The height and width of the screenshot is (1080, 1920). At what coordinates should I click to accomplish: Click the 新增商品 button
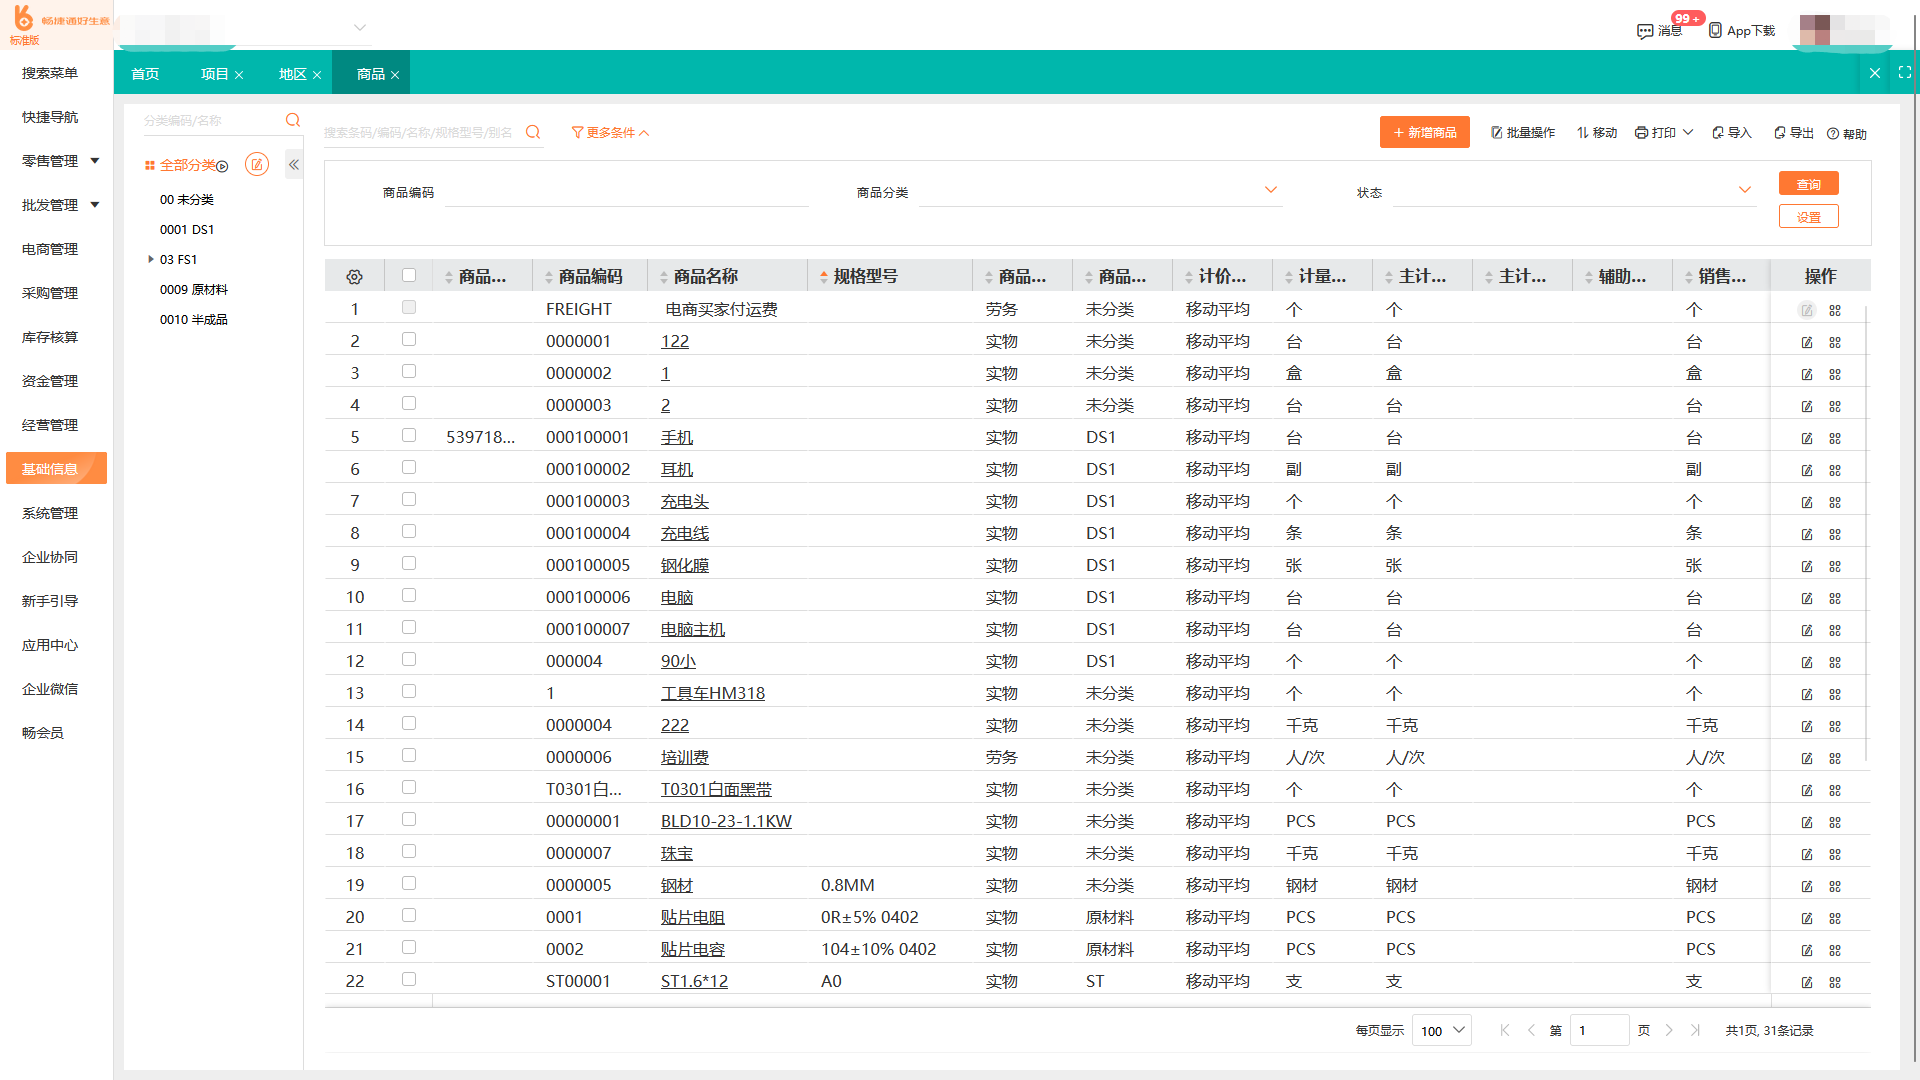point(1423,131)
